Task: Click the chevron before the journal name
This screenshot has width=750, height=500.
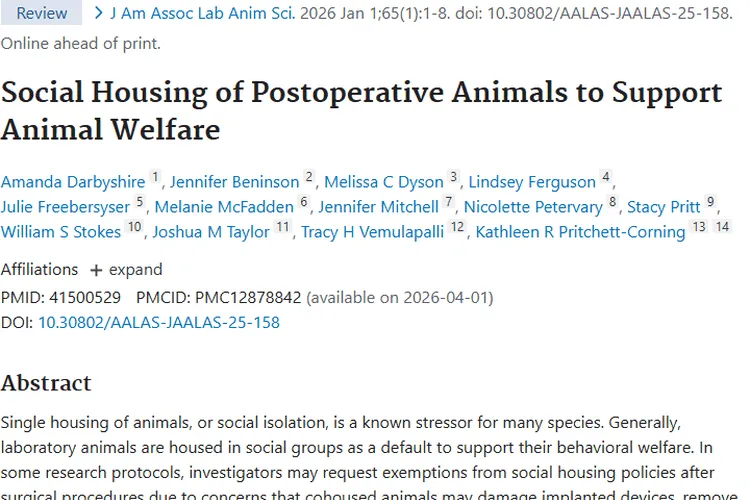Action: [x=98, y=13]
